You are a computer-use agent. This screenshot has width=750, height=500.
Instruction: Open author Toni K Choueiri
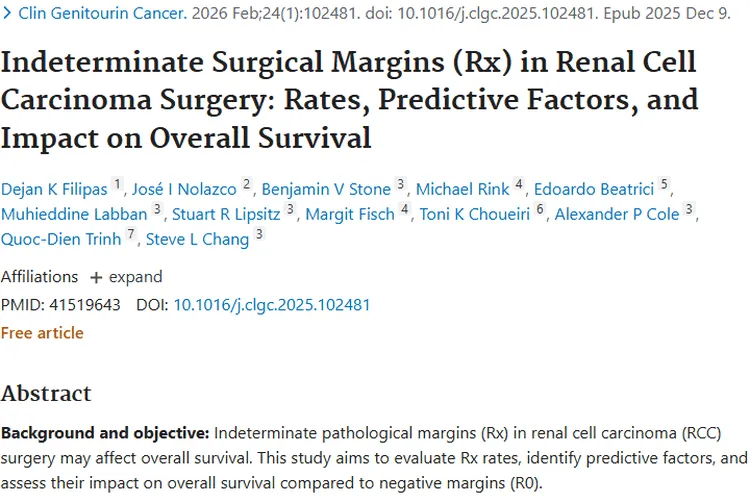tap(475, 214)
